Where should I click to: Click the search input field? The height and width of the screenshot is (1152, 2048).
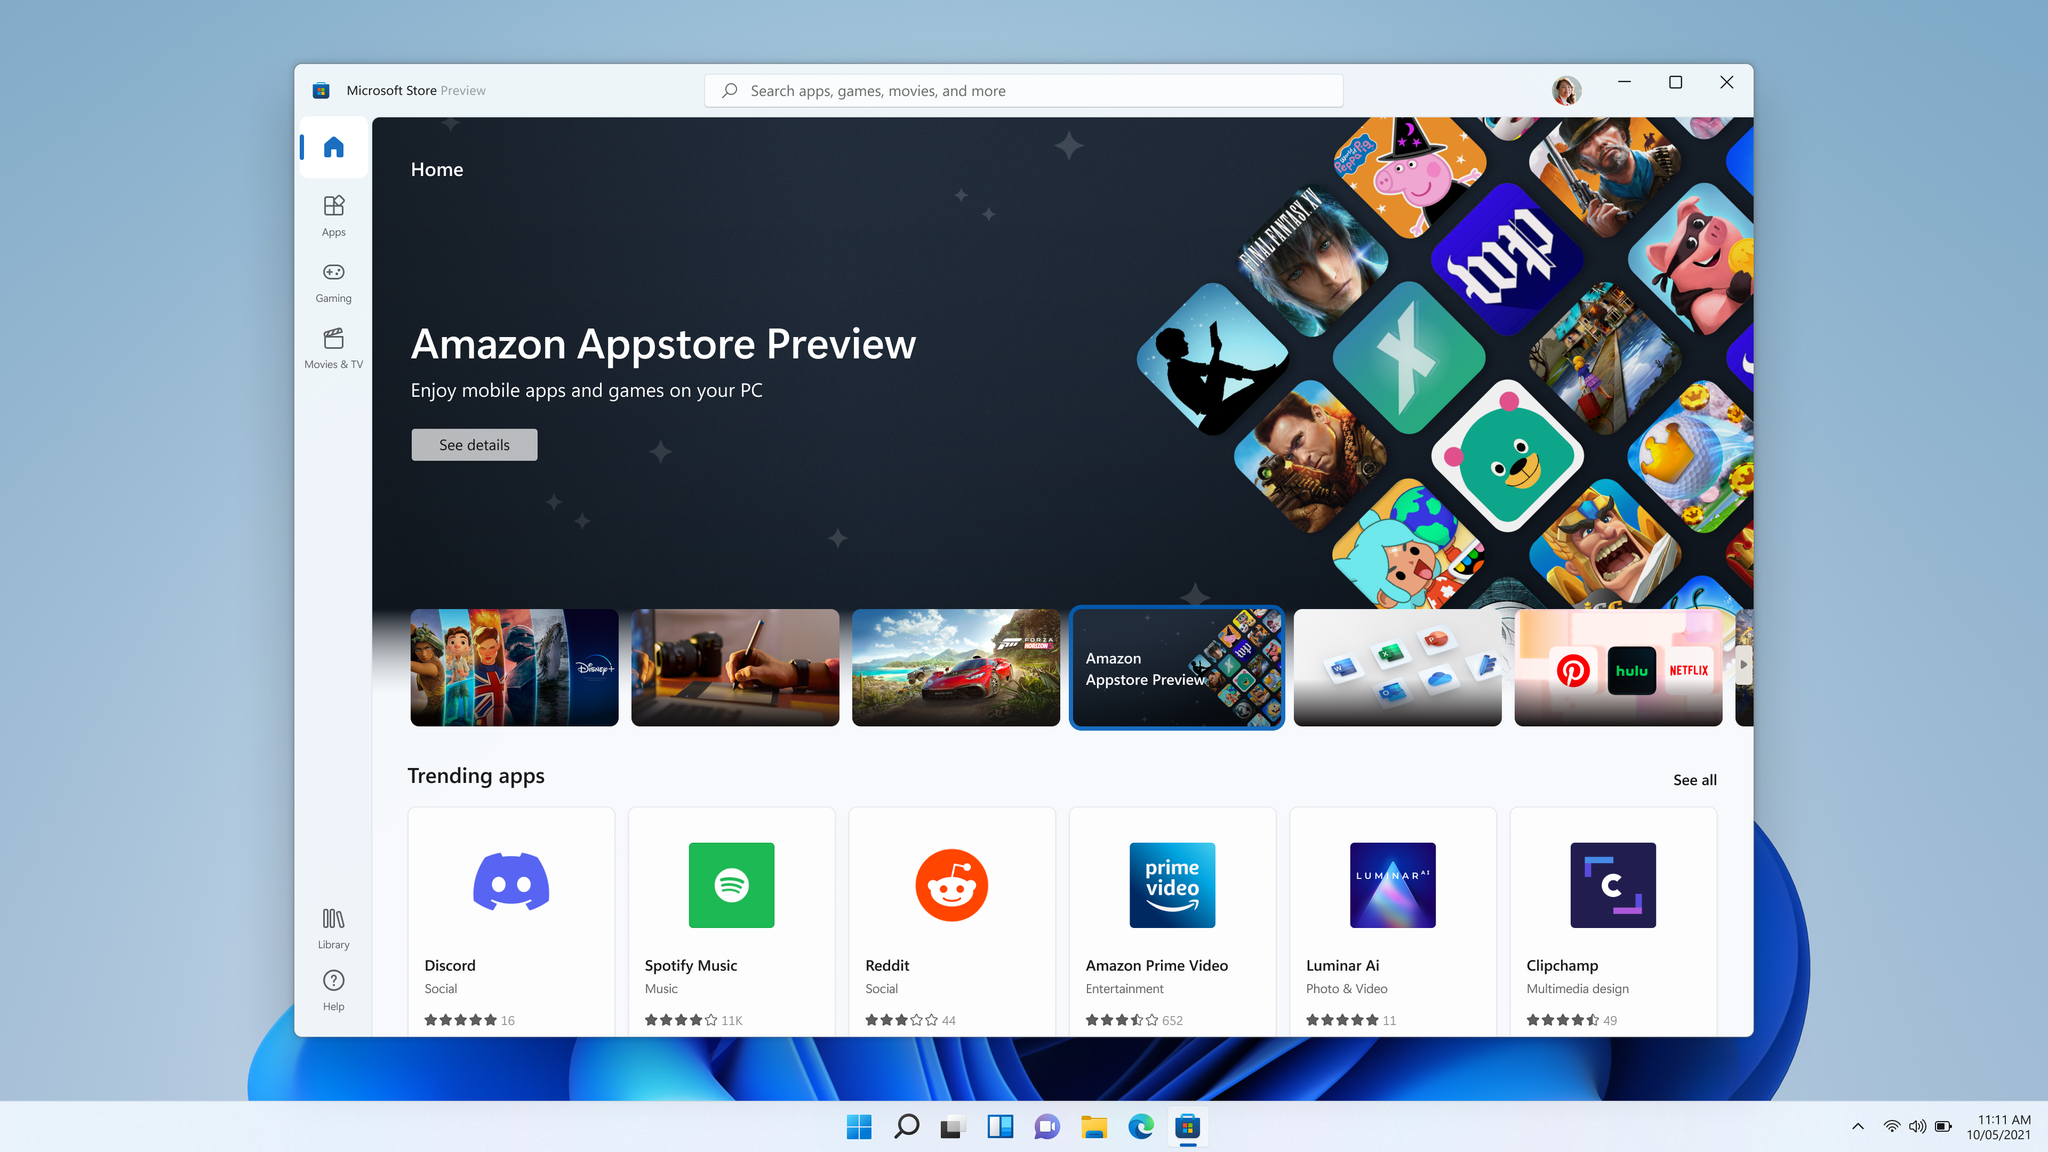(x=1024, y=90)
